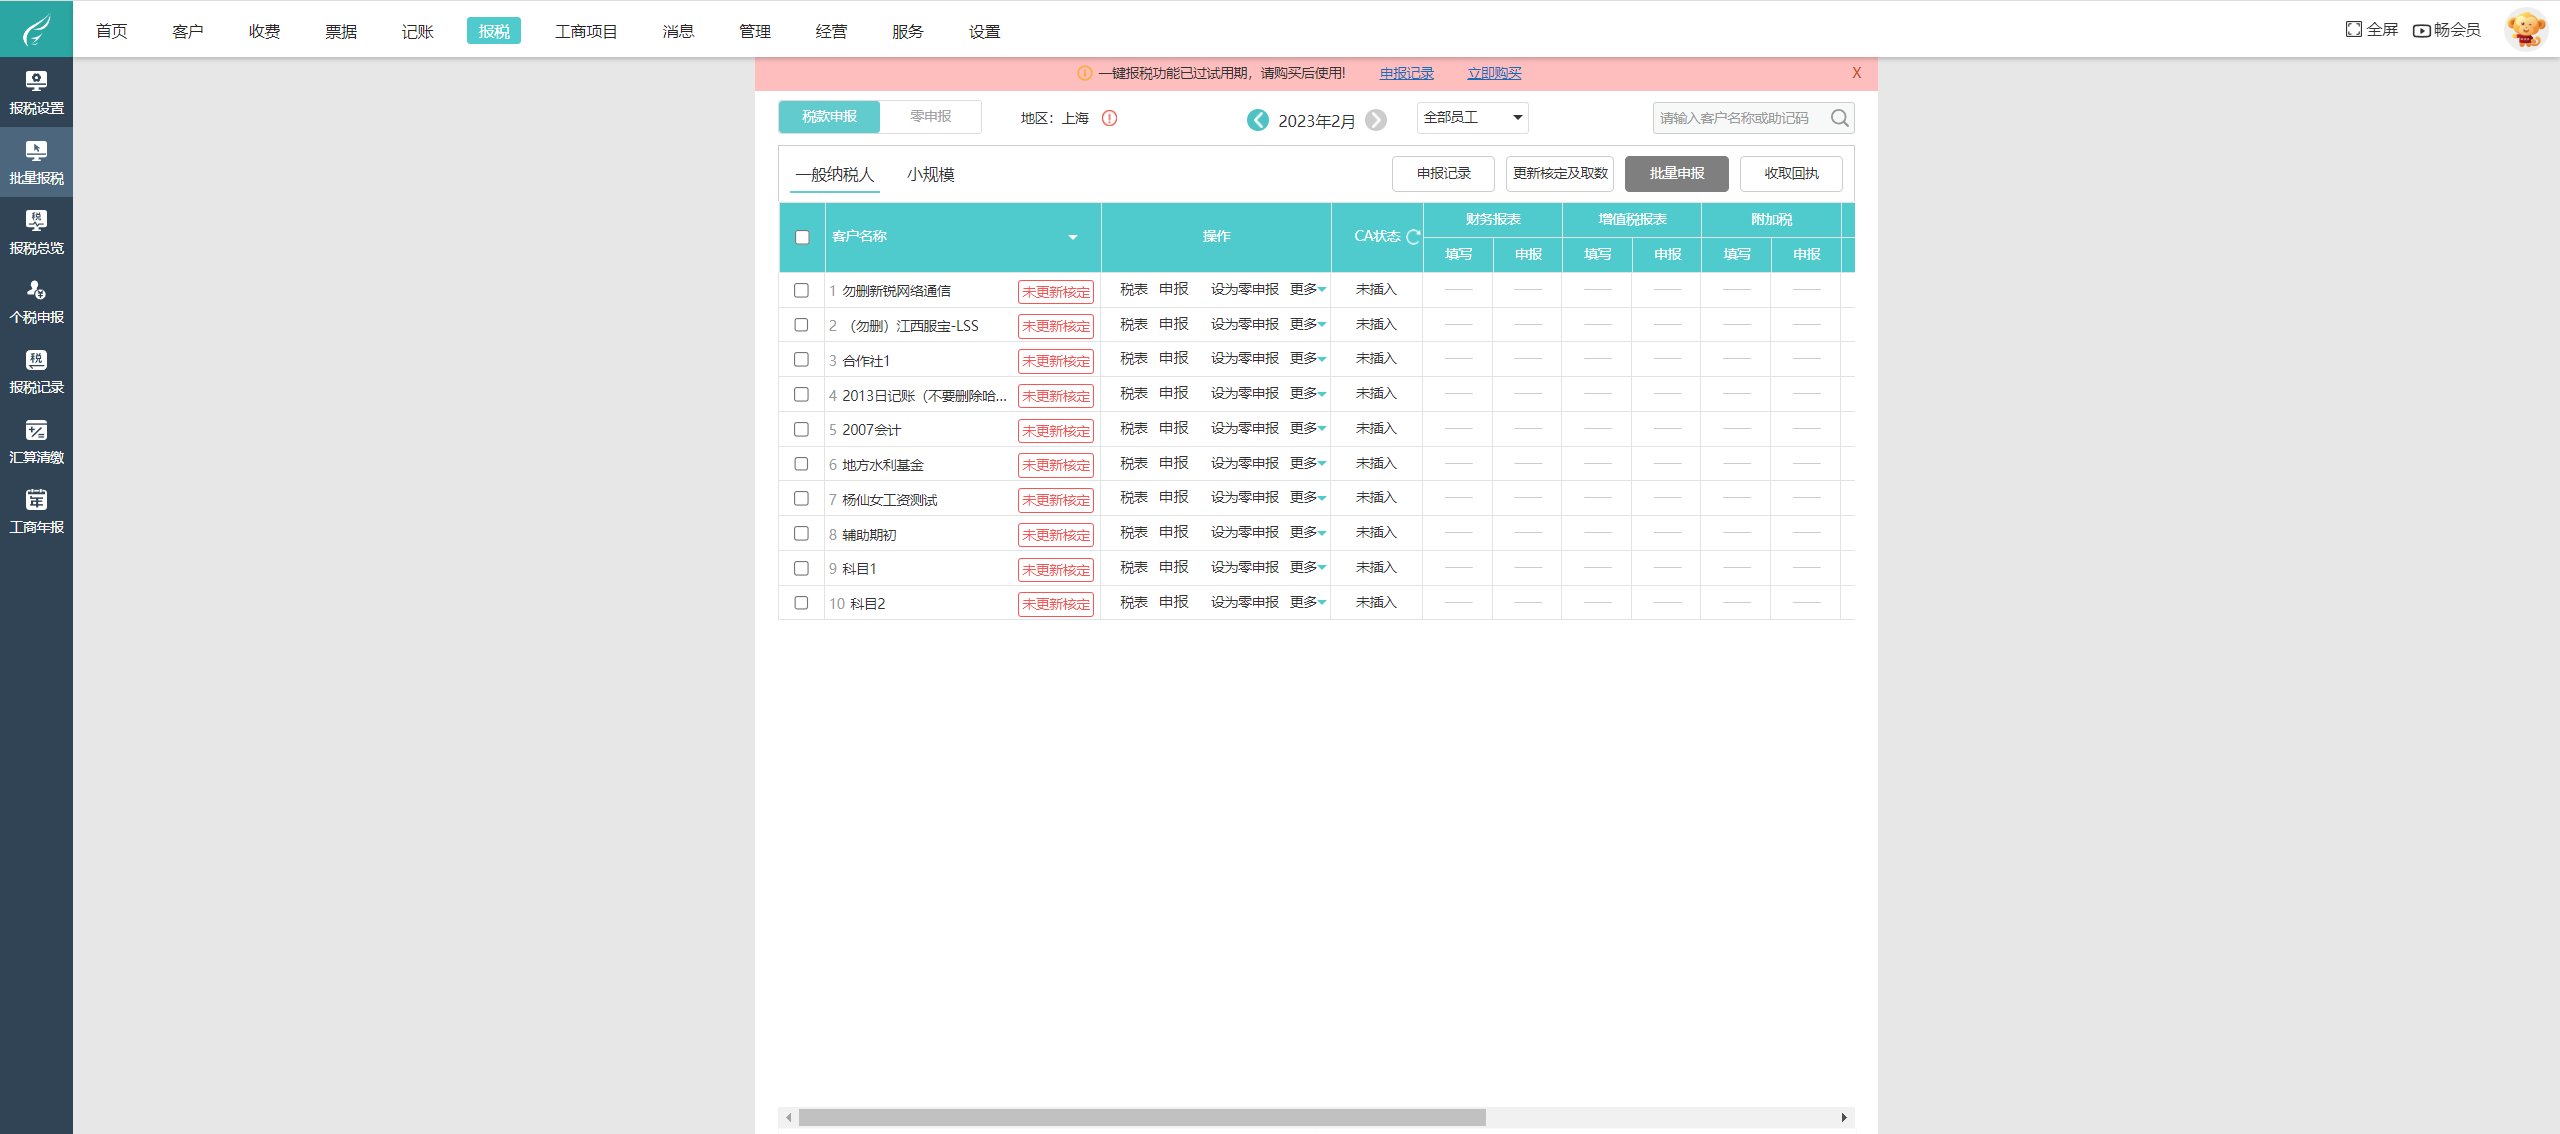
Task: Toggle checkbox for 2007会计 row
Action: (x=802, y=429)
